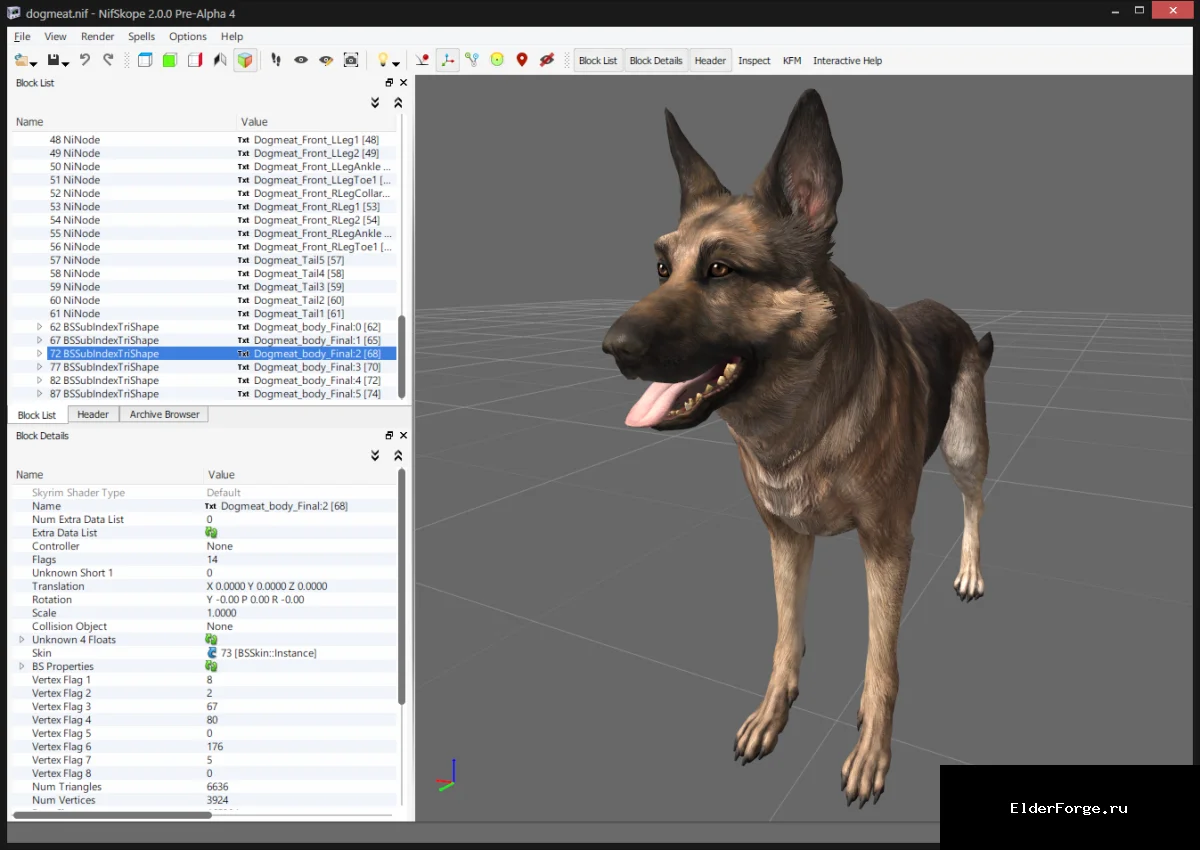Open the Spells menu
The height and width of the screenshot is (850, 1200).
pos(141,36)
